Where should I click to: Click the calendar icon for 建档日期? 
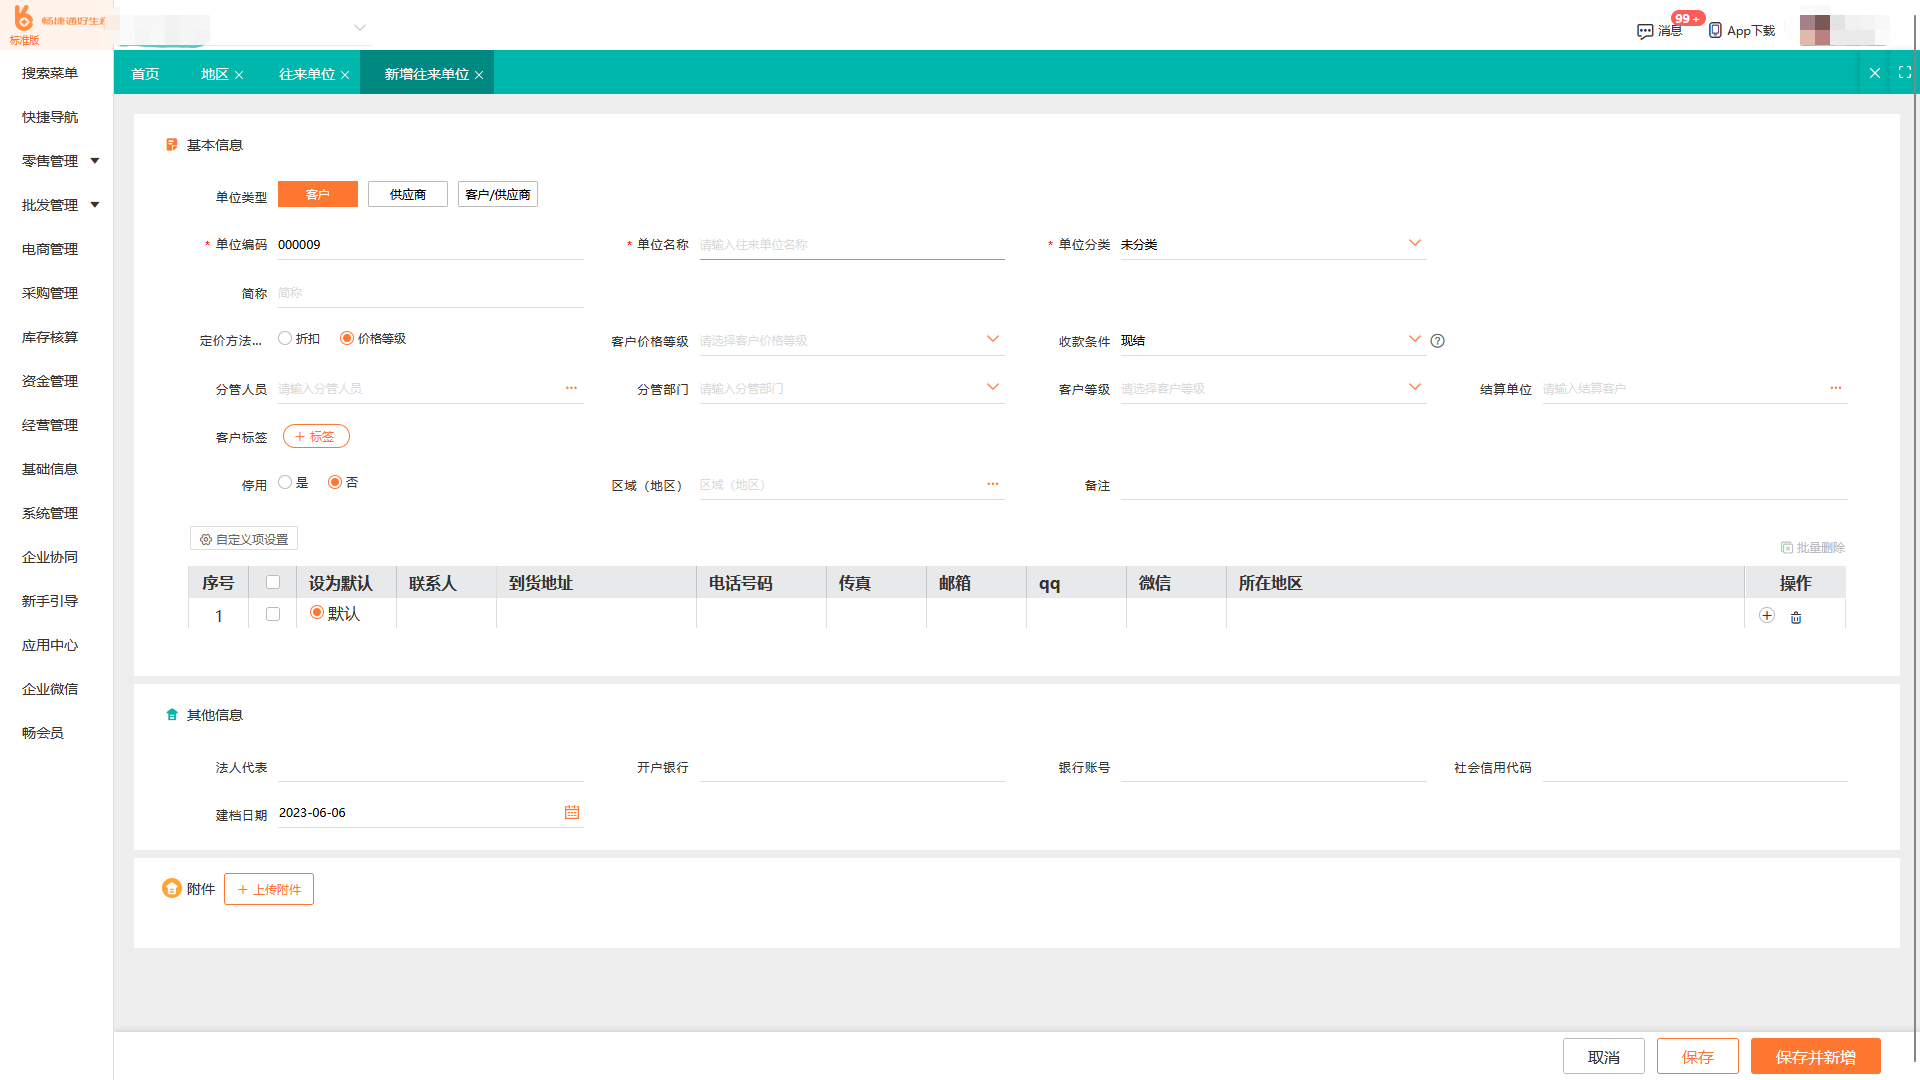tap(571, 812)
